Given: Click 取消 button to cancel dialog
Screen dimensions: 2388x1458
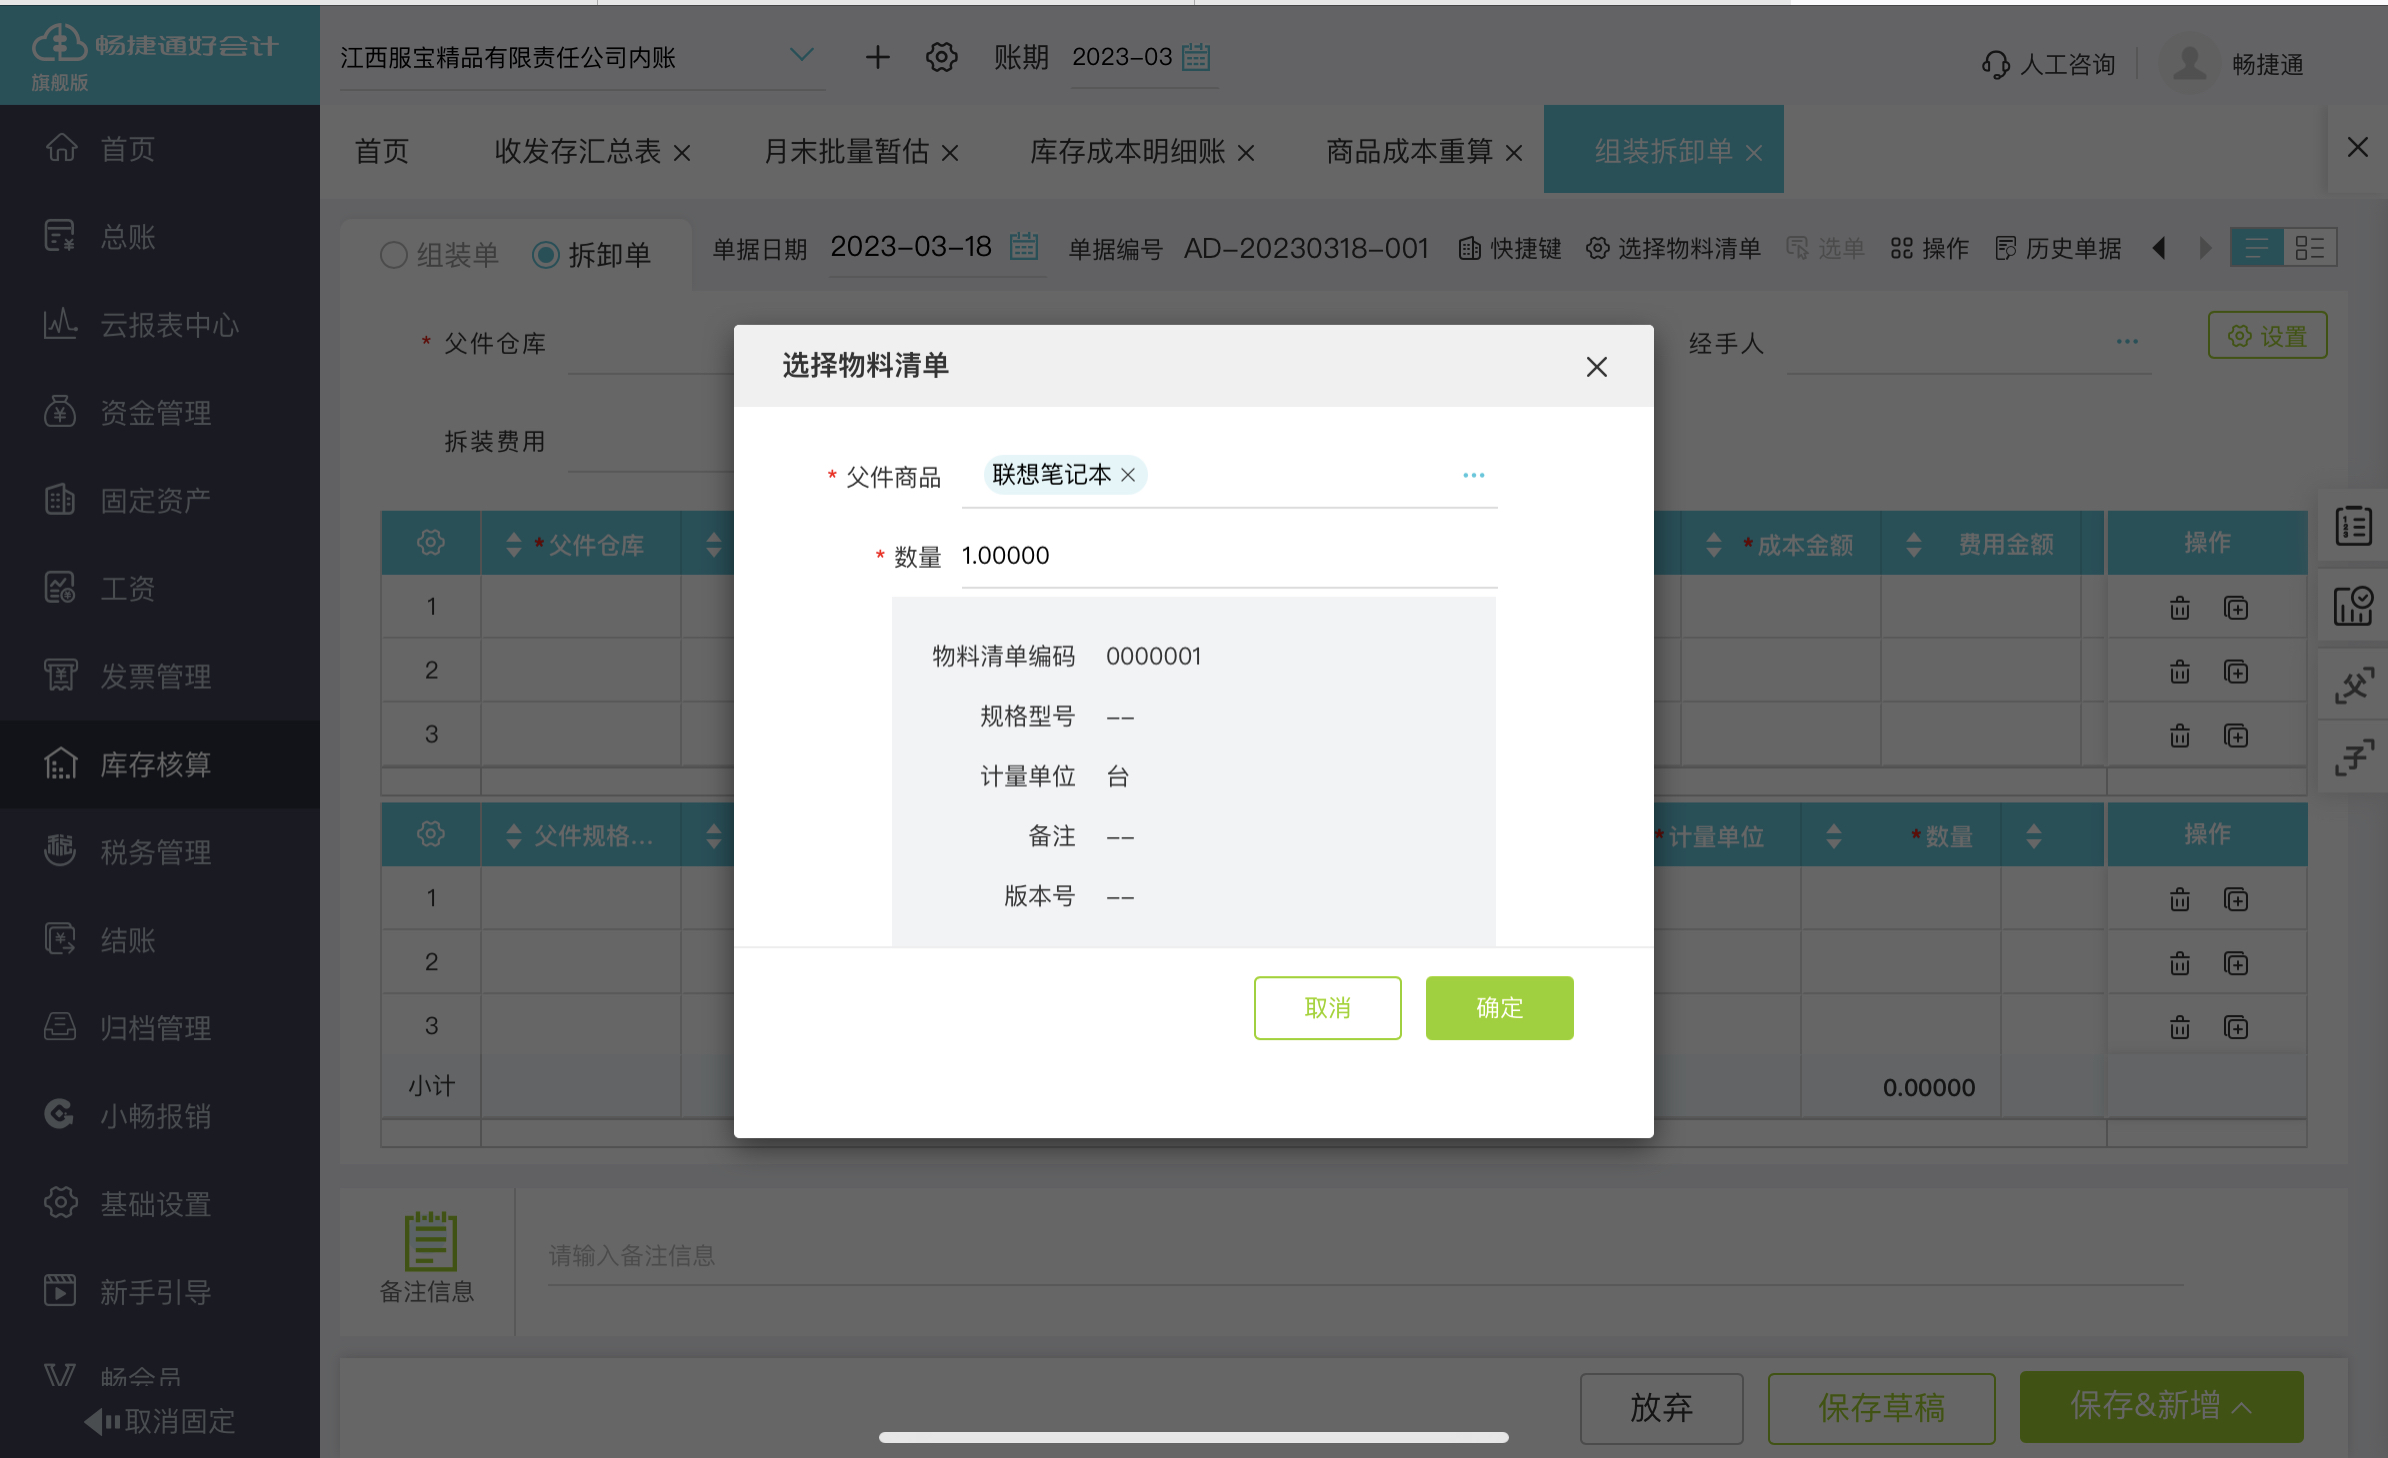Looking at the screenshot, I should (1329, 1008).
